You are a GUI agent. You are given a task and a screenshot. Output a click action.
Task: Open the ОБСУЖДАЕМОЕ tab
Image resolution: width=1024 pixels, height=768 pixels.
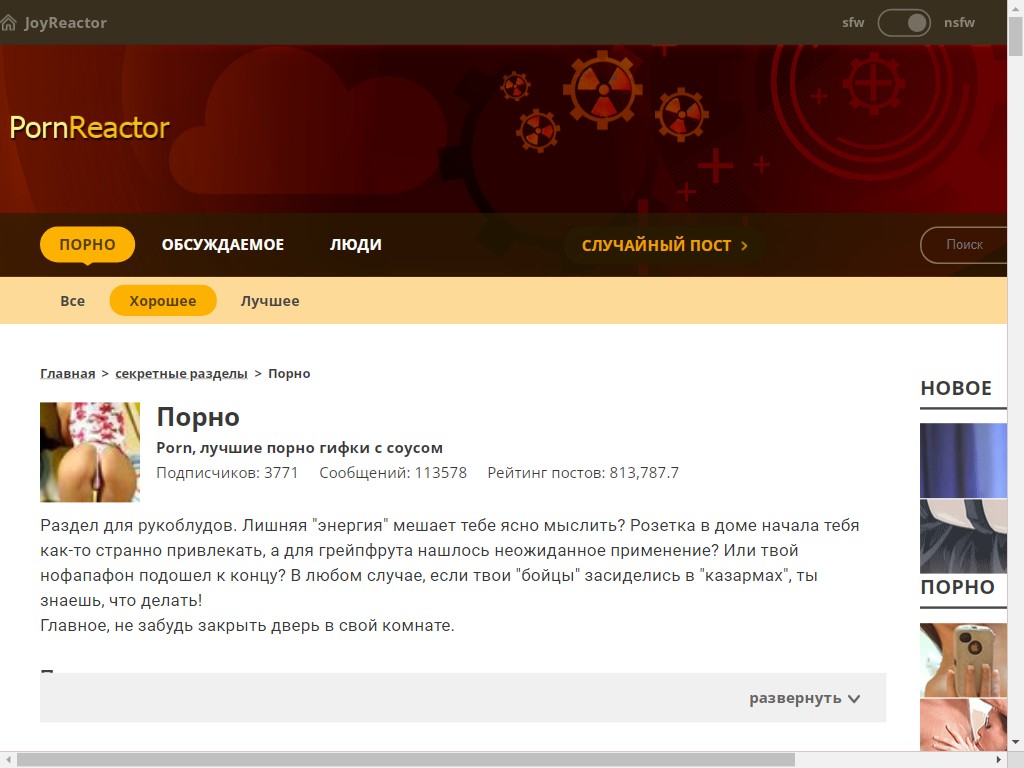point(223,245)
